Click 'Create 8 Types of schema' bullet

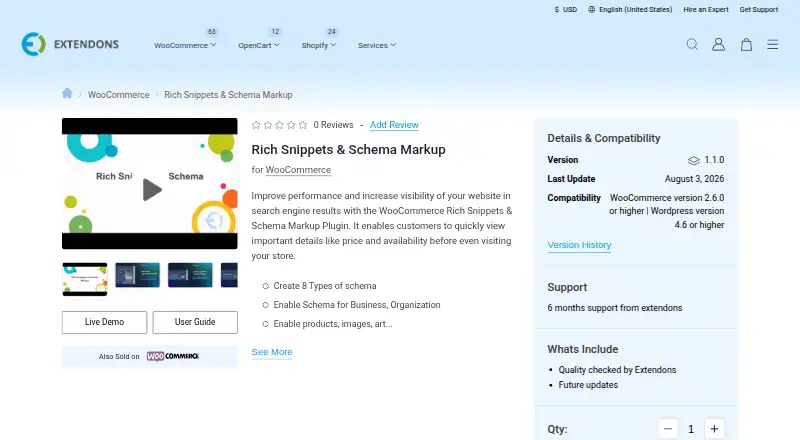324,286
